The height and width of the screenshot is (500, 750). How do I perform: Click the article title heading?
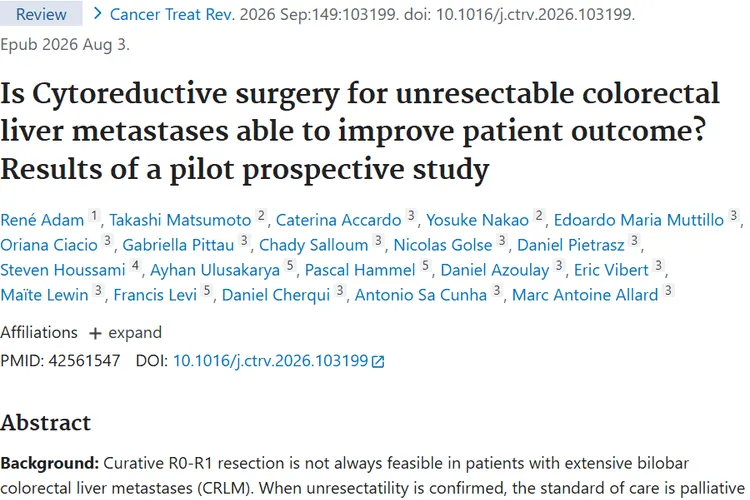tap(360, 131)
